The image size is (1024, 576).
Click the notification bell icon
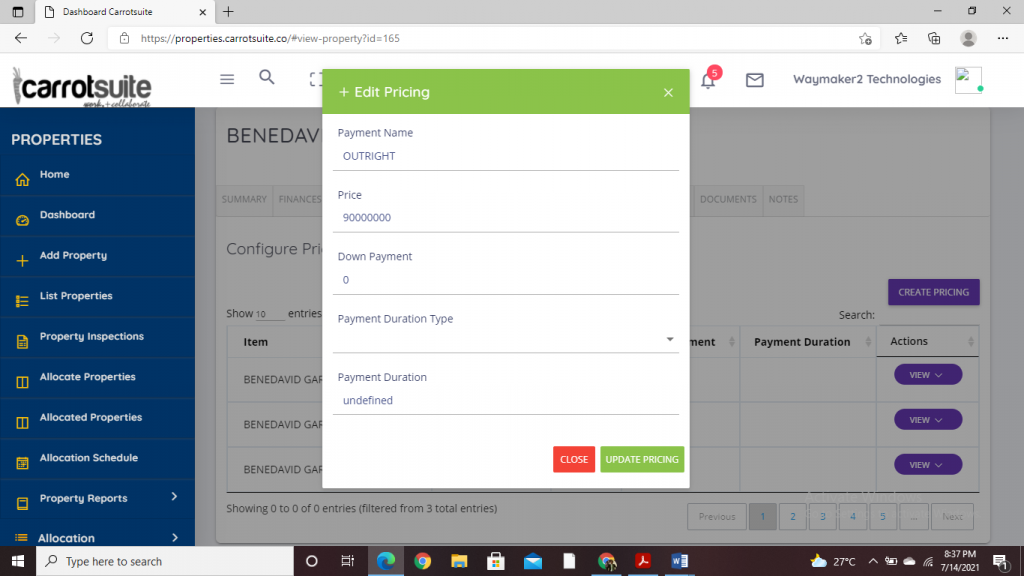(708, 81)
